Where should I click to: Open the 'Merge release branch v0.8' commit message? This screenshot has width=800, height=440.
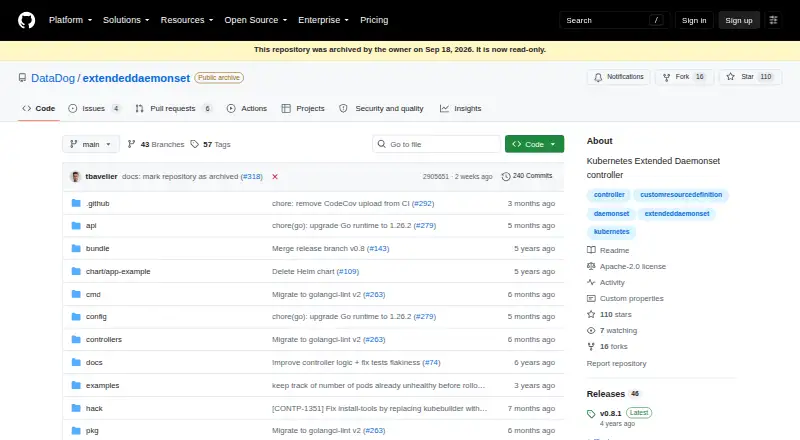tap(318, 249)
